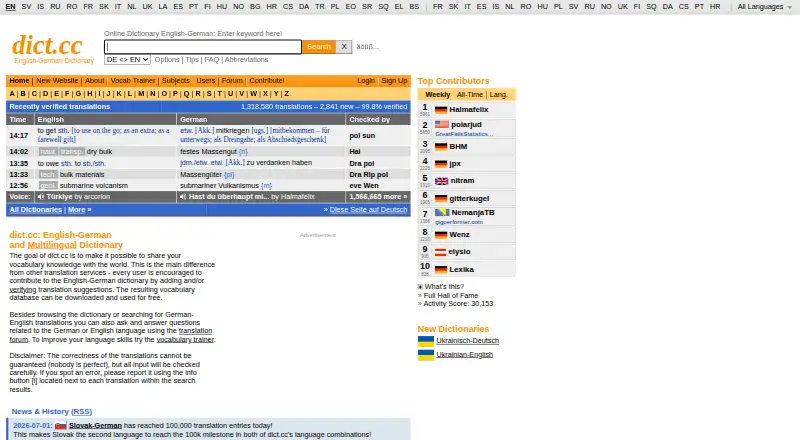Viewport: 800px width, 440px height.
Task: Open the 'vocabulary trainer' text link
Action: pos(185,339)
